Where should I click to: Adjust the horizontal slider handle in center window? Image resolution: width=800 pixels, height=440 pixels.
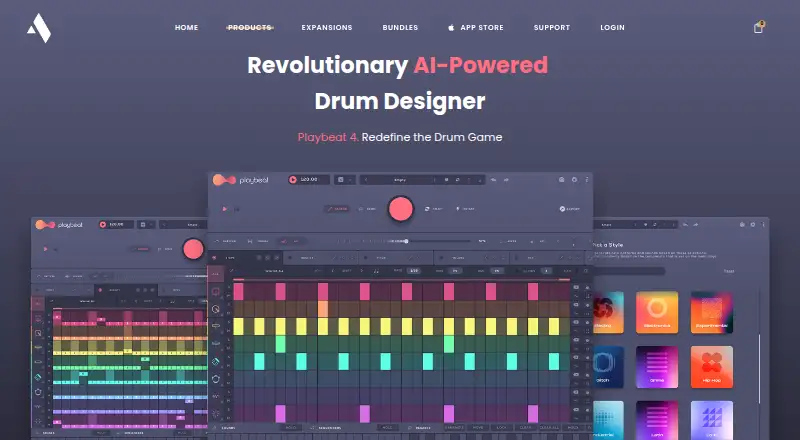(x=406, y=241)
